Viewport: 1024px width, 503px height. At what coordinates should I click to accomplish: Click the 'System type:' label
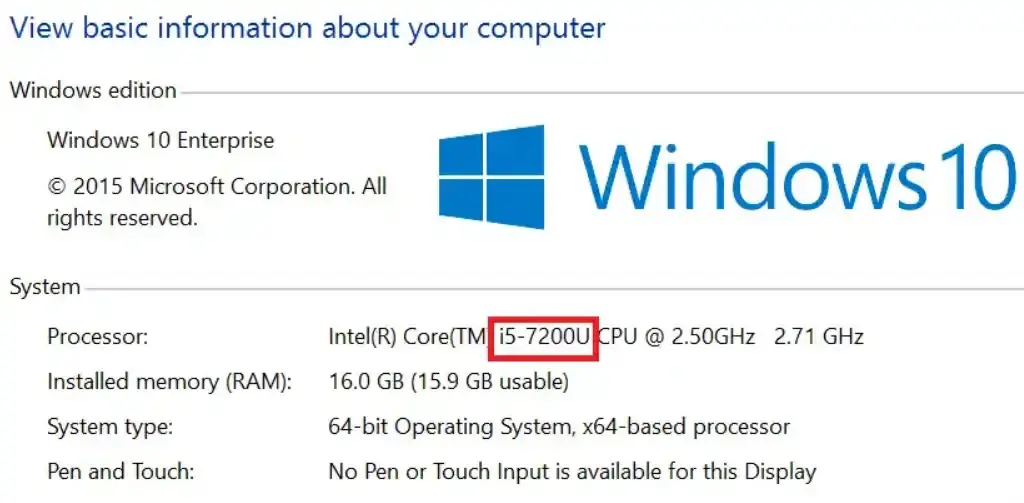pyautogui.click(x=110, y=427)
